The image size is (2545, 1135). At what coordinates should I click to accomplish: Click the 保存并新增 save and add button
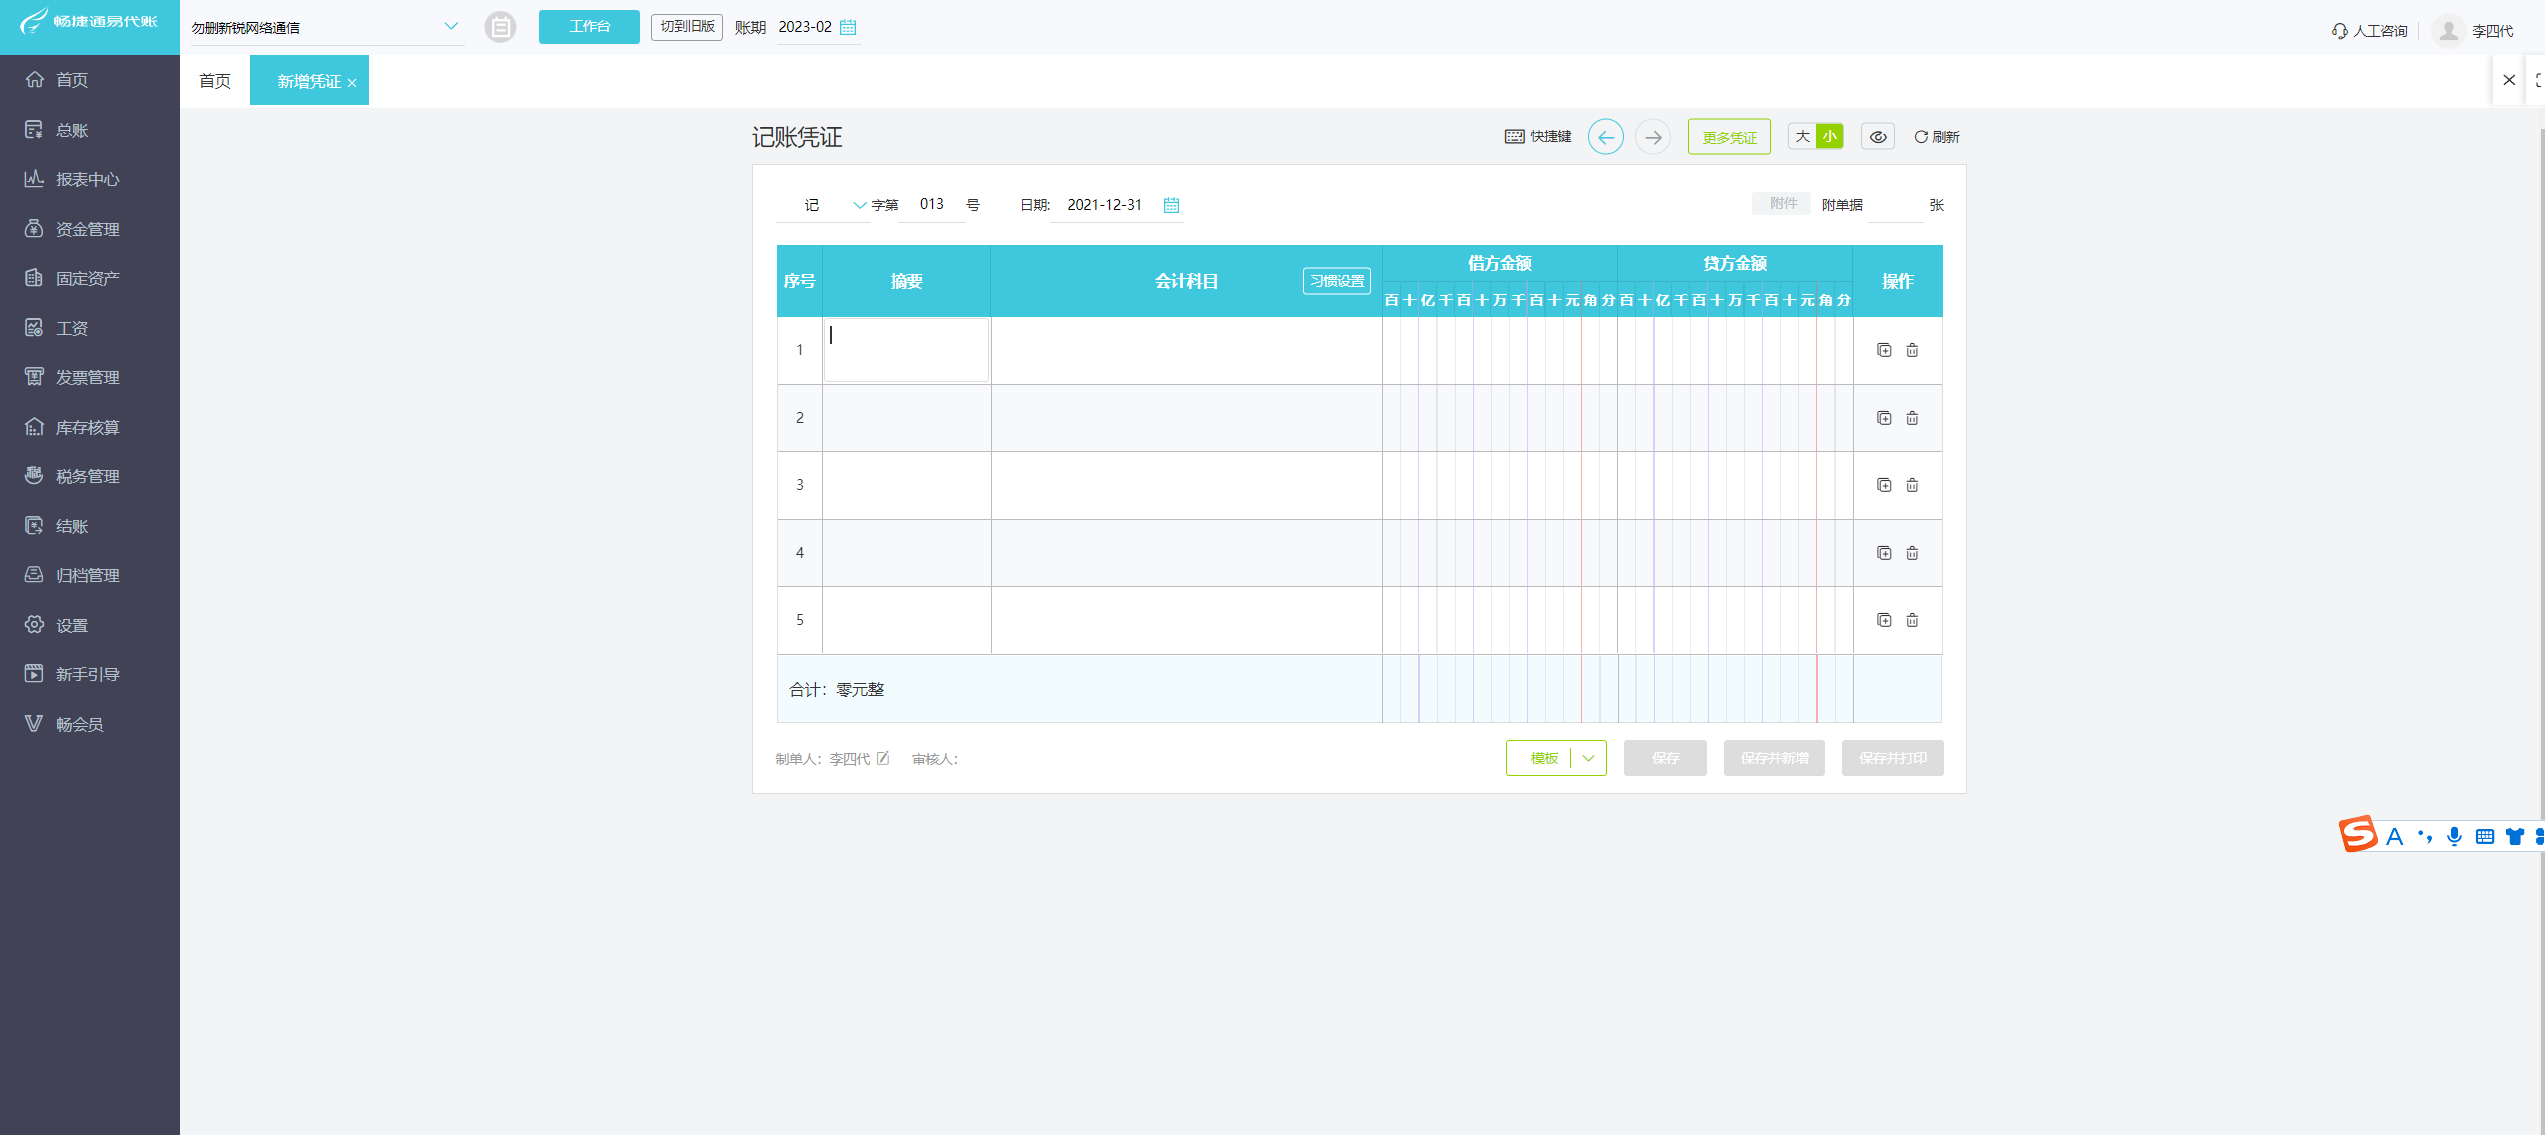[1774, 758]
